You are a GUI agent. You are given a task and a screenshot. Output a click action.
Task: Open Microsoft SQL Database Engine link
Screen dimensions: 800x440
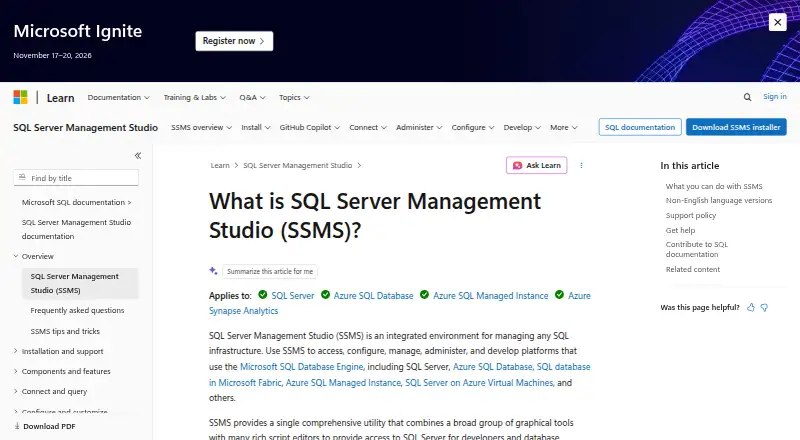302,366
